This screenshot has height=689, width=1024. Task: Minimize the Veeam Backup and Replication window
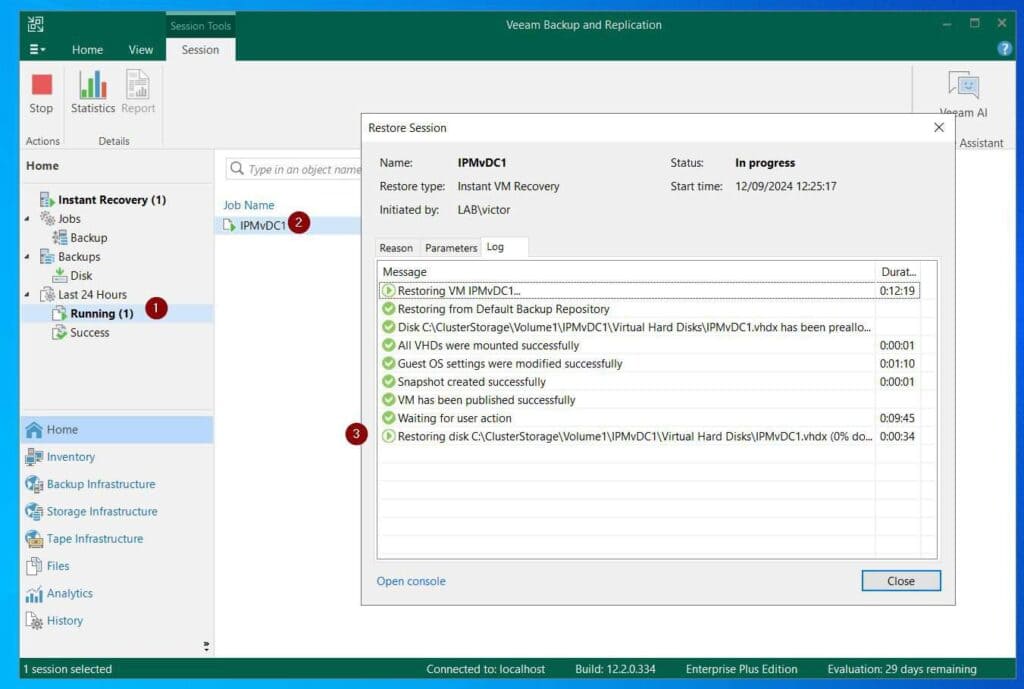click(947, 24)
